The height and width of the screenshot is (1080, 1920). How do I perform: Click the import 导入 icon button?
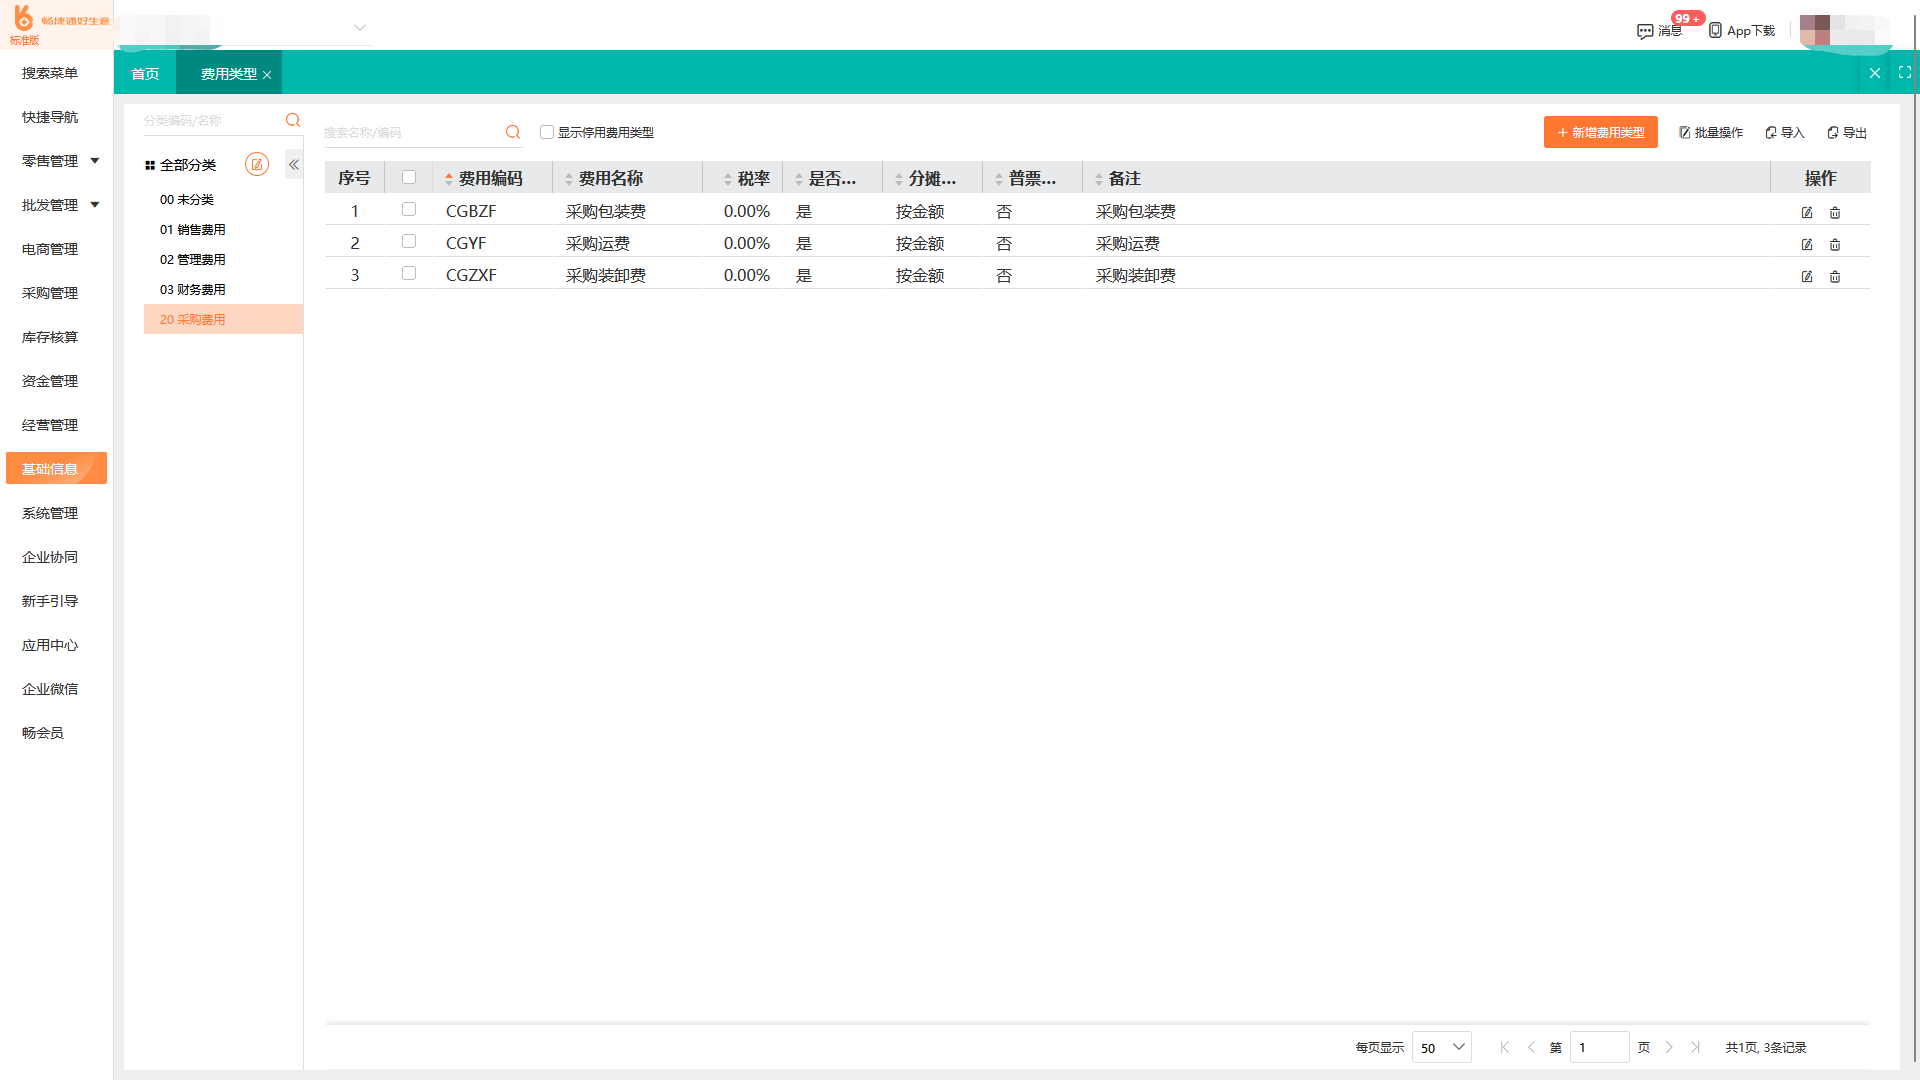coord(1785,131)
